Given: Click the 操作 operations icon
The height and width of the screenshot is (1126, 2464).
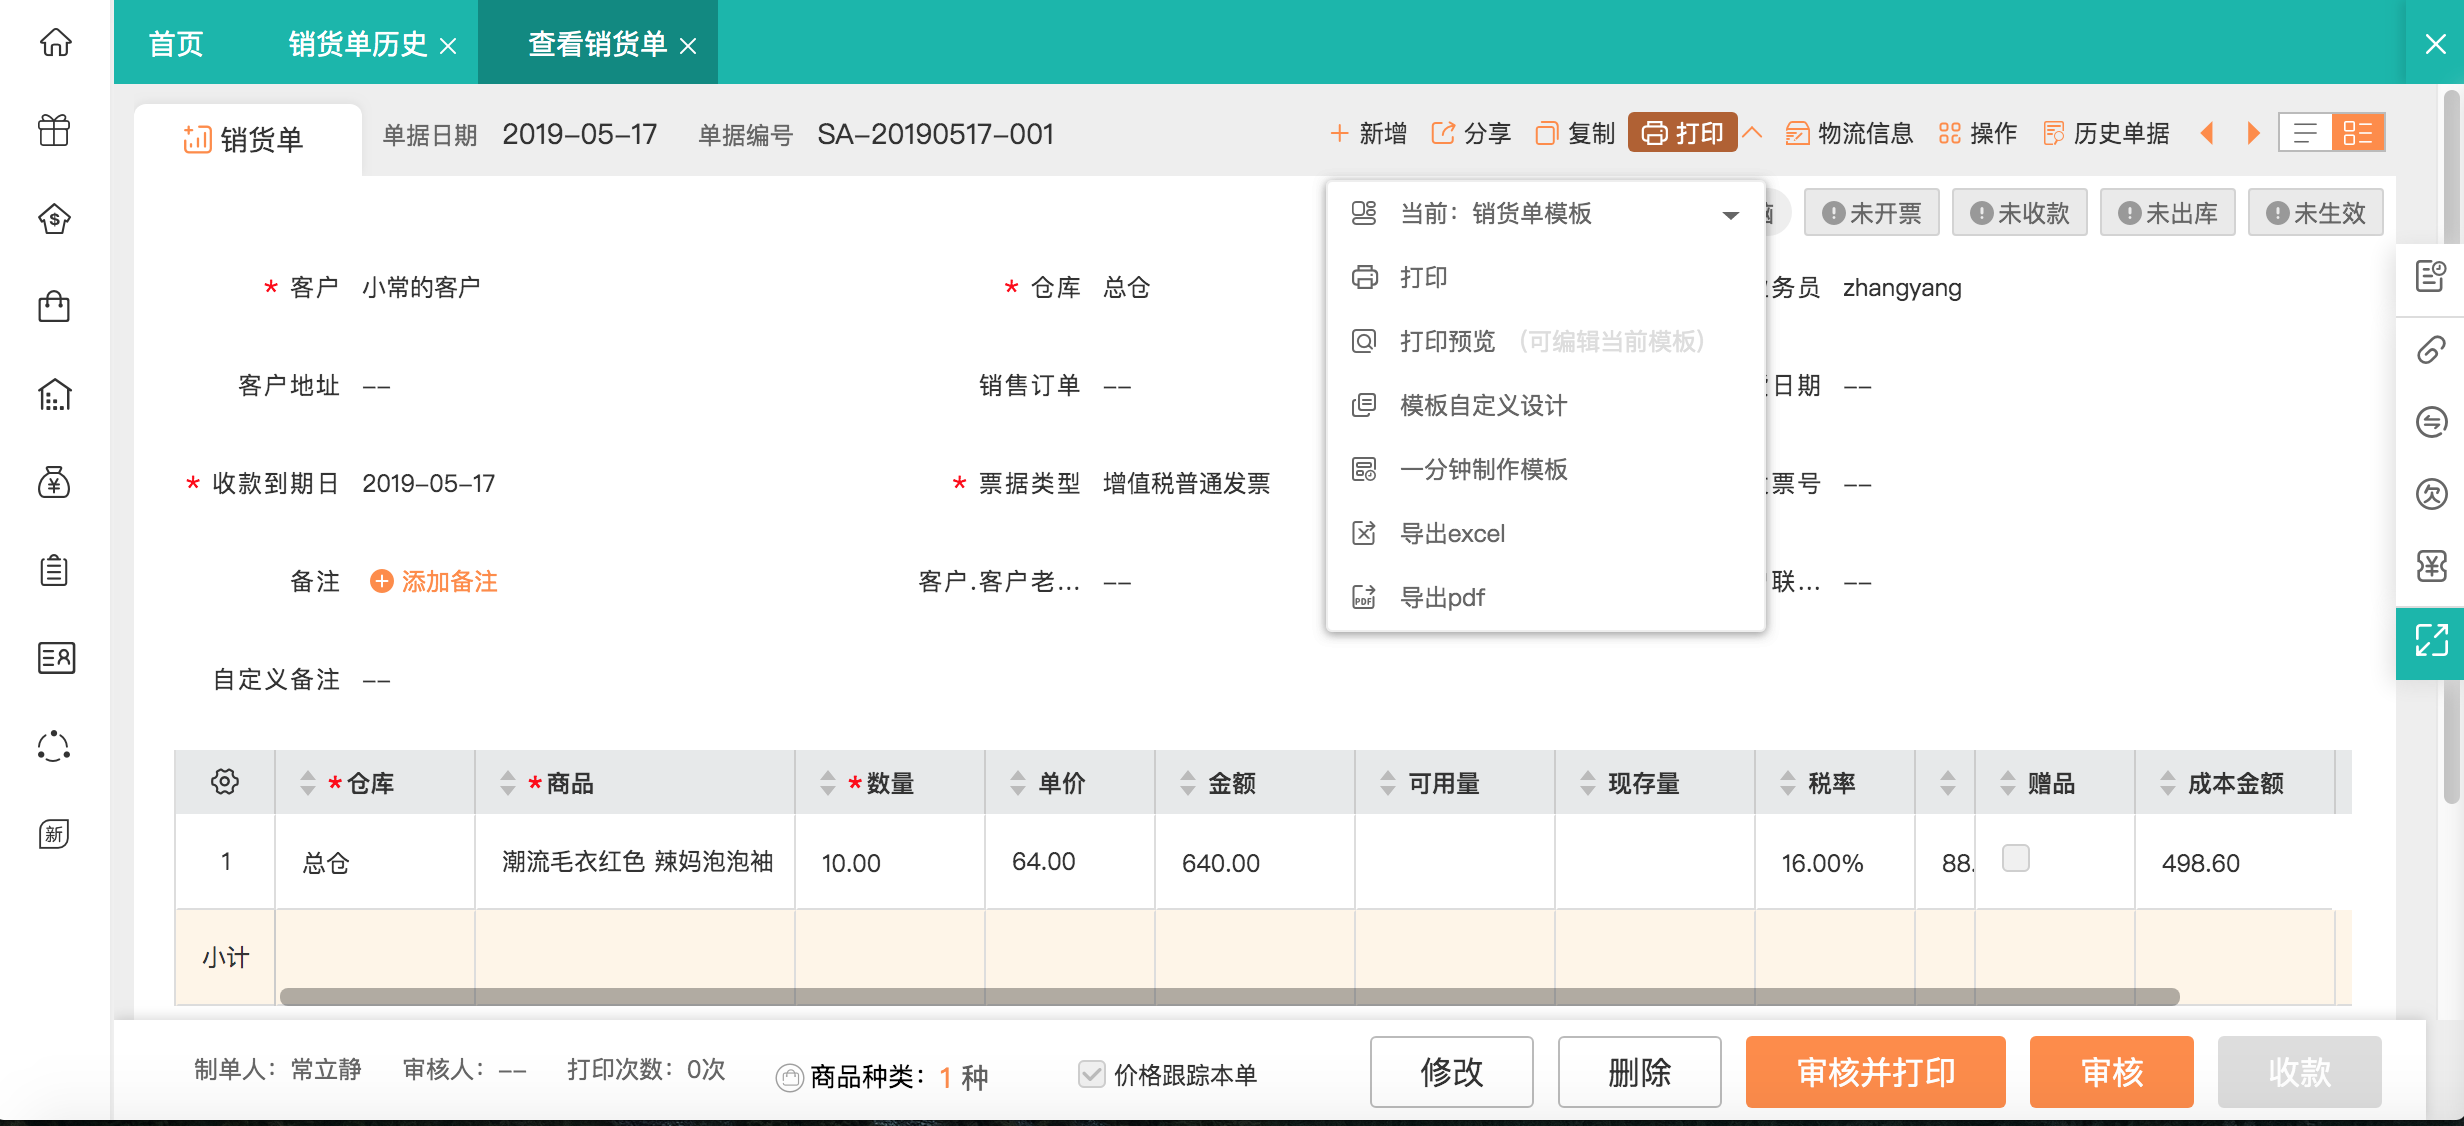Looking at the screenshot, I should (1952, 132).
